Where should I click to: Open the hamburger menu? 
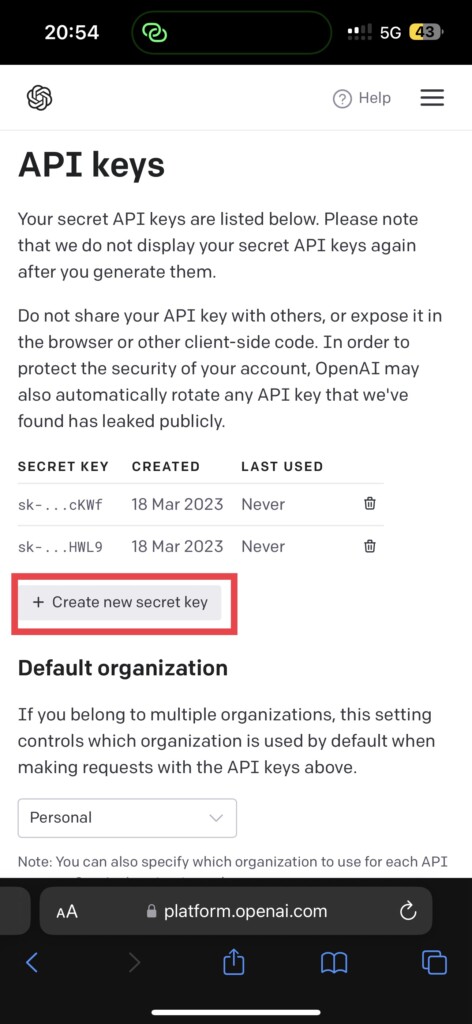pyautogui.click(x=432, y=98)
